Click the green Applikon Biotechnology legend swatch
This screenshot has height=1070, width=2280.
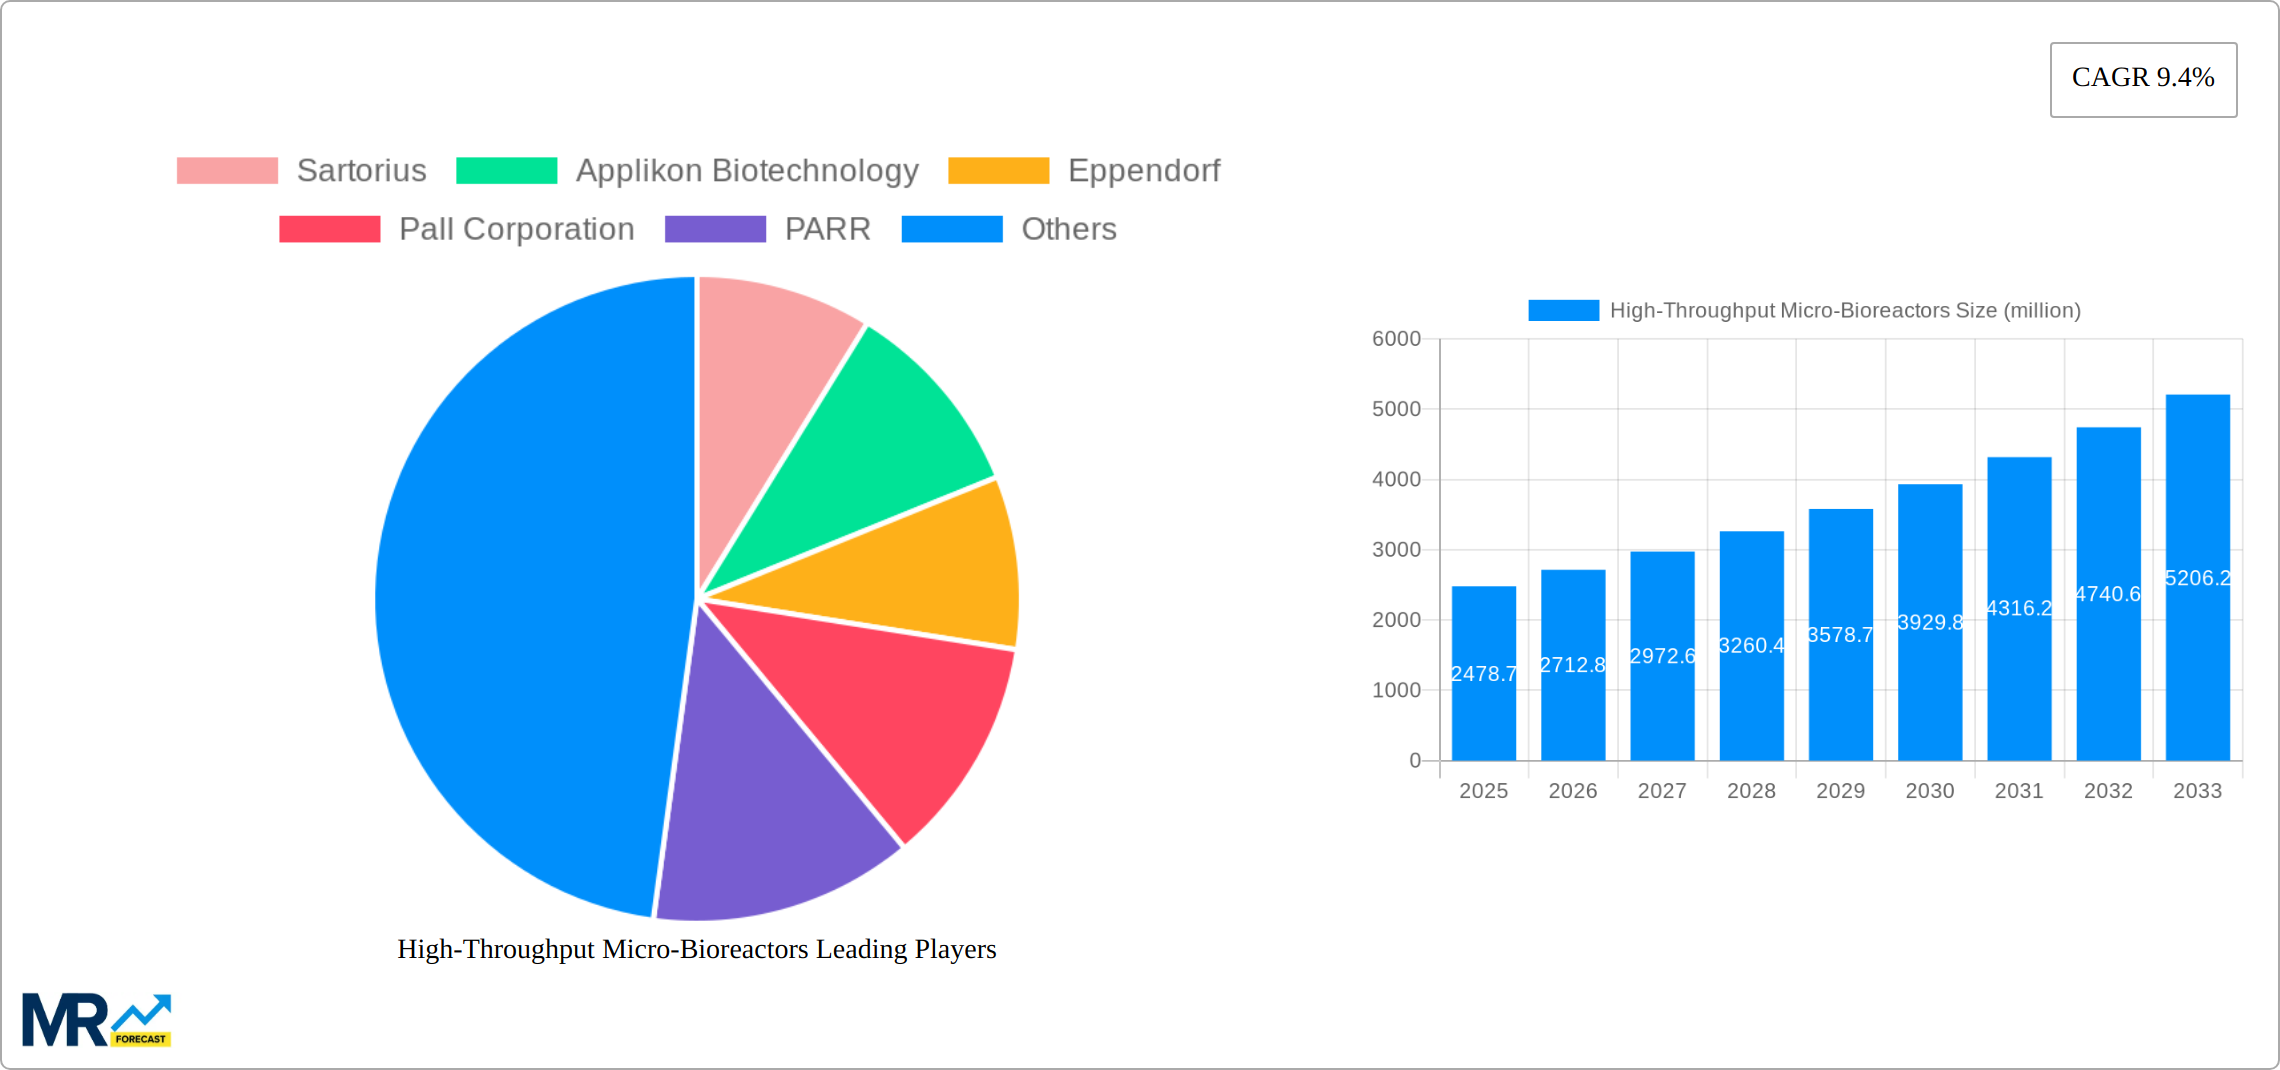click(x=506, y=170)
